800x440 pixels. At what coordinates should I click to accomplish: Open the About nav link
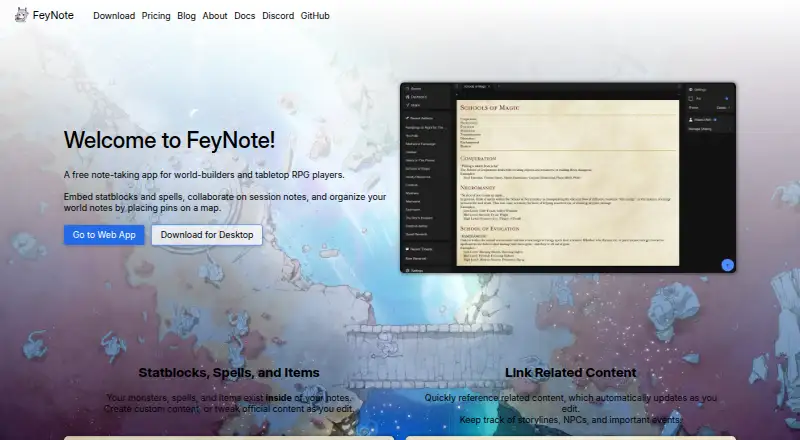point(215,16)
